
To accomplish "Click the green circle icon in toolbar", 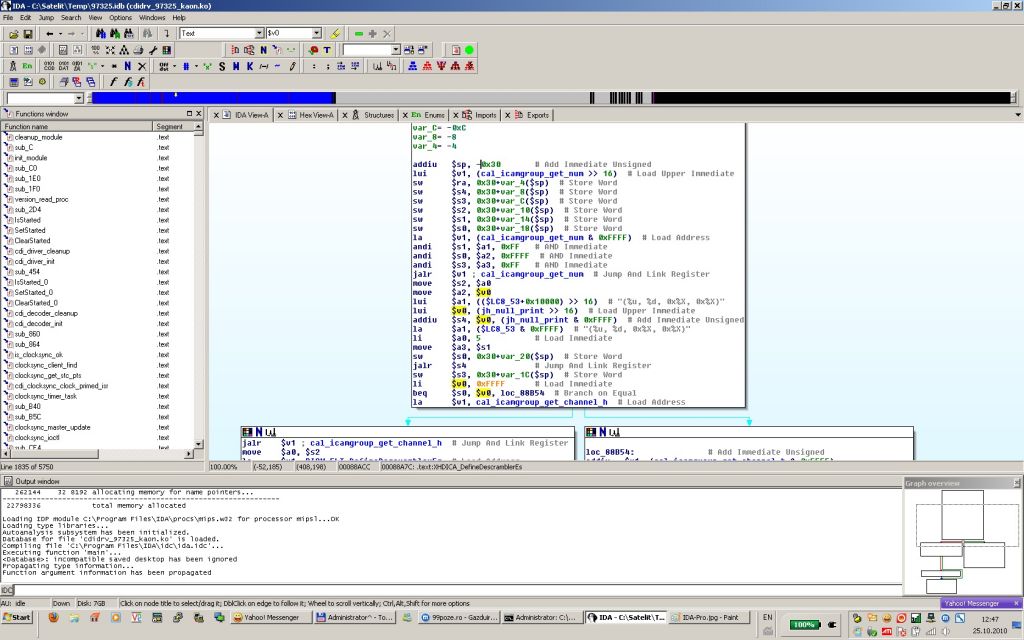I will [470, 50].
